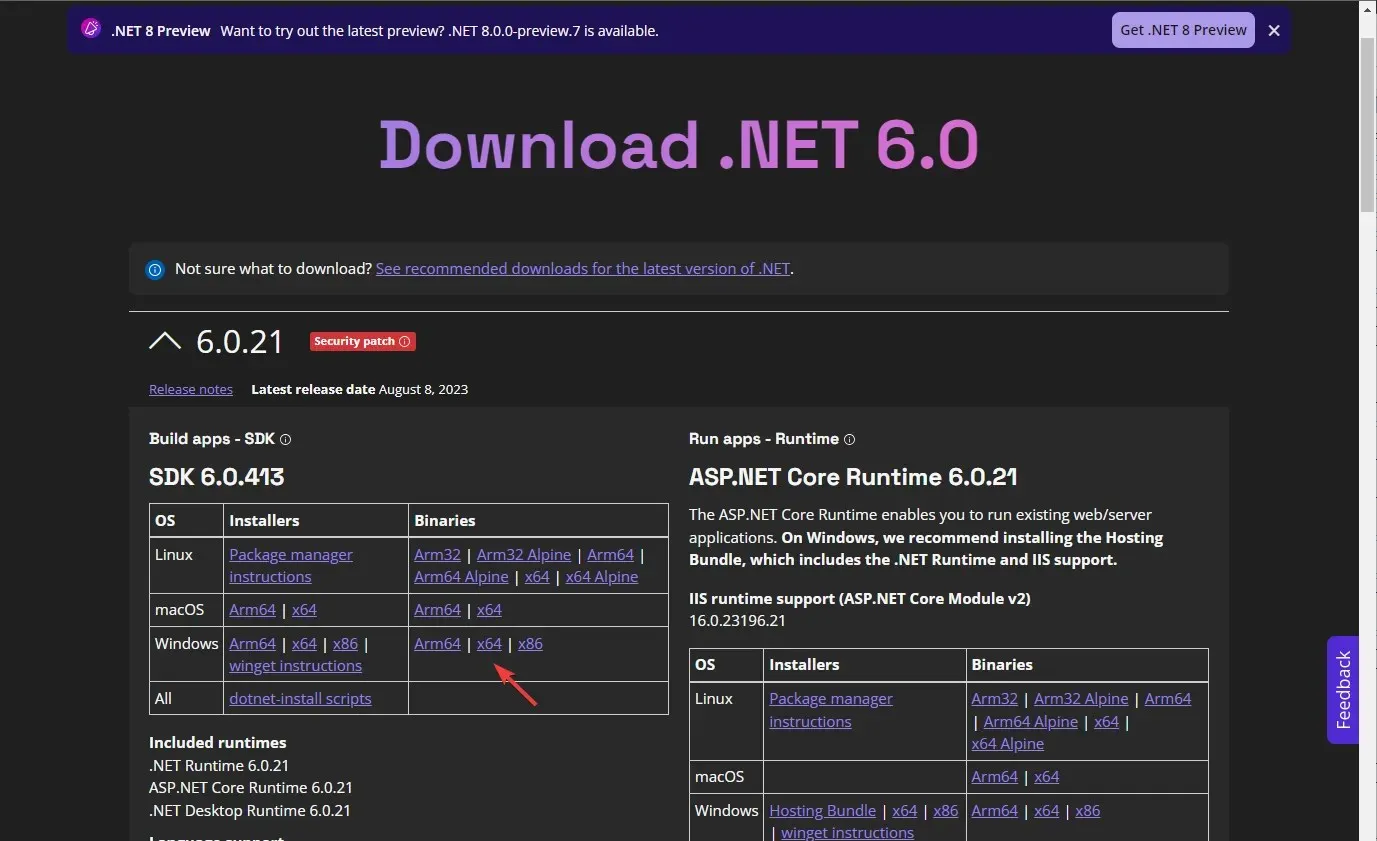1377x841 pixels.
Task: Download SDK Linux x64 binary
Action: (537, 577)
